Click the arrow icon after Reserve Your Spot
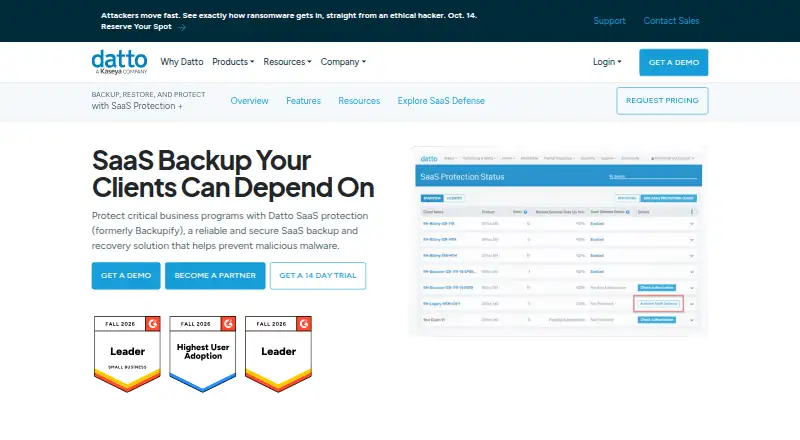800x440 pixels. tap(182, 27)
